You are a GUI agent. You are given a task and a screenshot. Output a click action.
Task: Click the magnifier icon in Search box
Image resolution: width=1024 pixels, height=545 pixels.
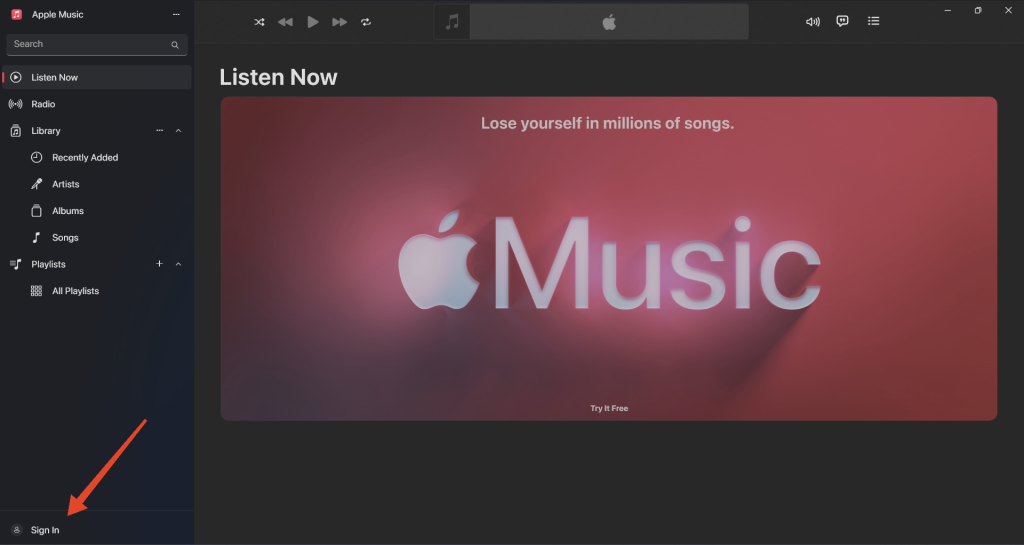[175, 45]
